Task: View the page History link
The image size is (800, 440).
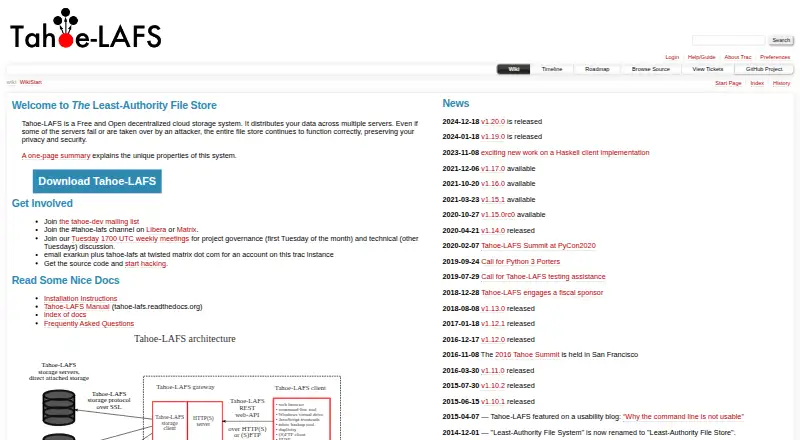Action: [x=781, y=83]
